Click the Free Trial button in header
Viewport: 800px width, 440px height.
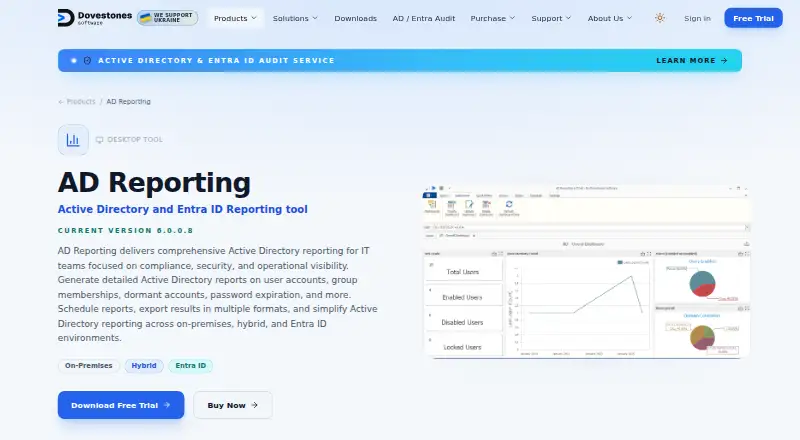pos(753,18)
